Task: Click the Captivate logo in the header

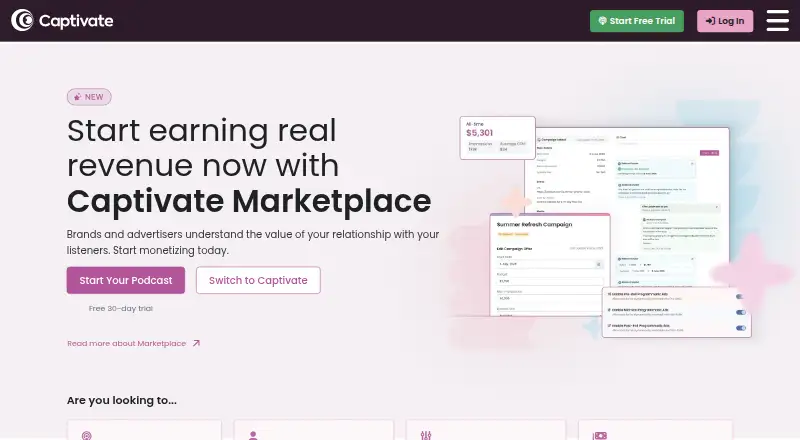Action: point(62,20)
